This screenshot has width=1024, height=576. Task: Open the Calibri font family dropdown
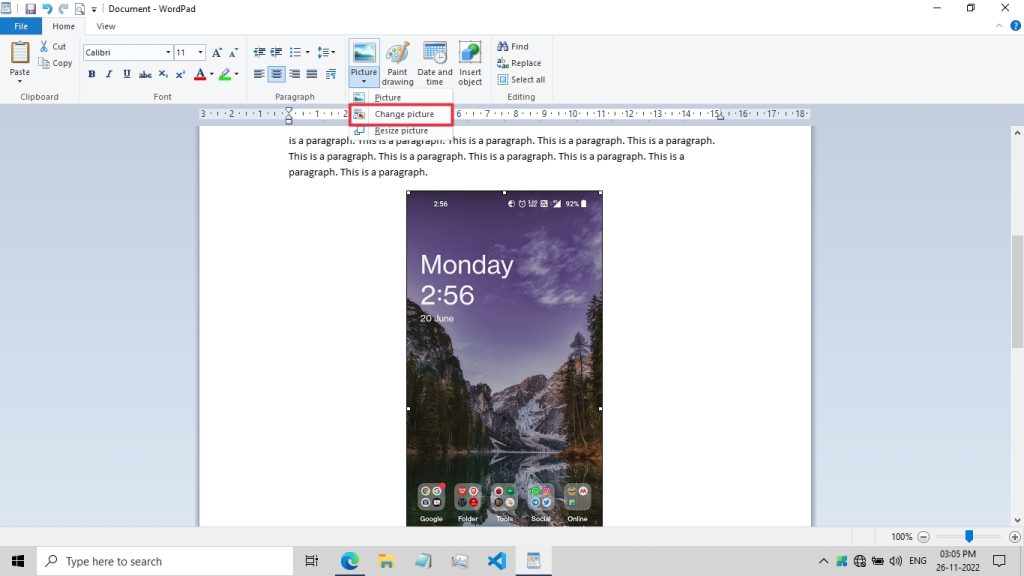coord(167,52)
